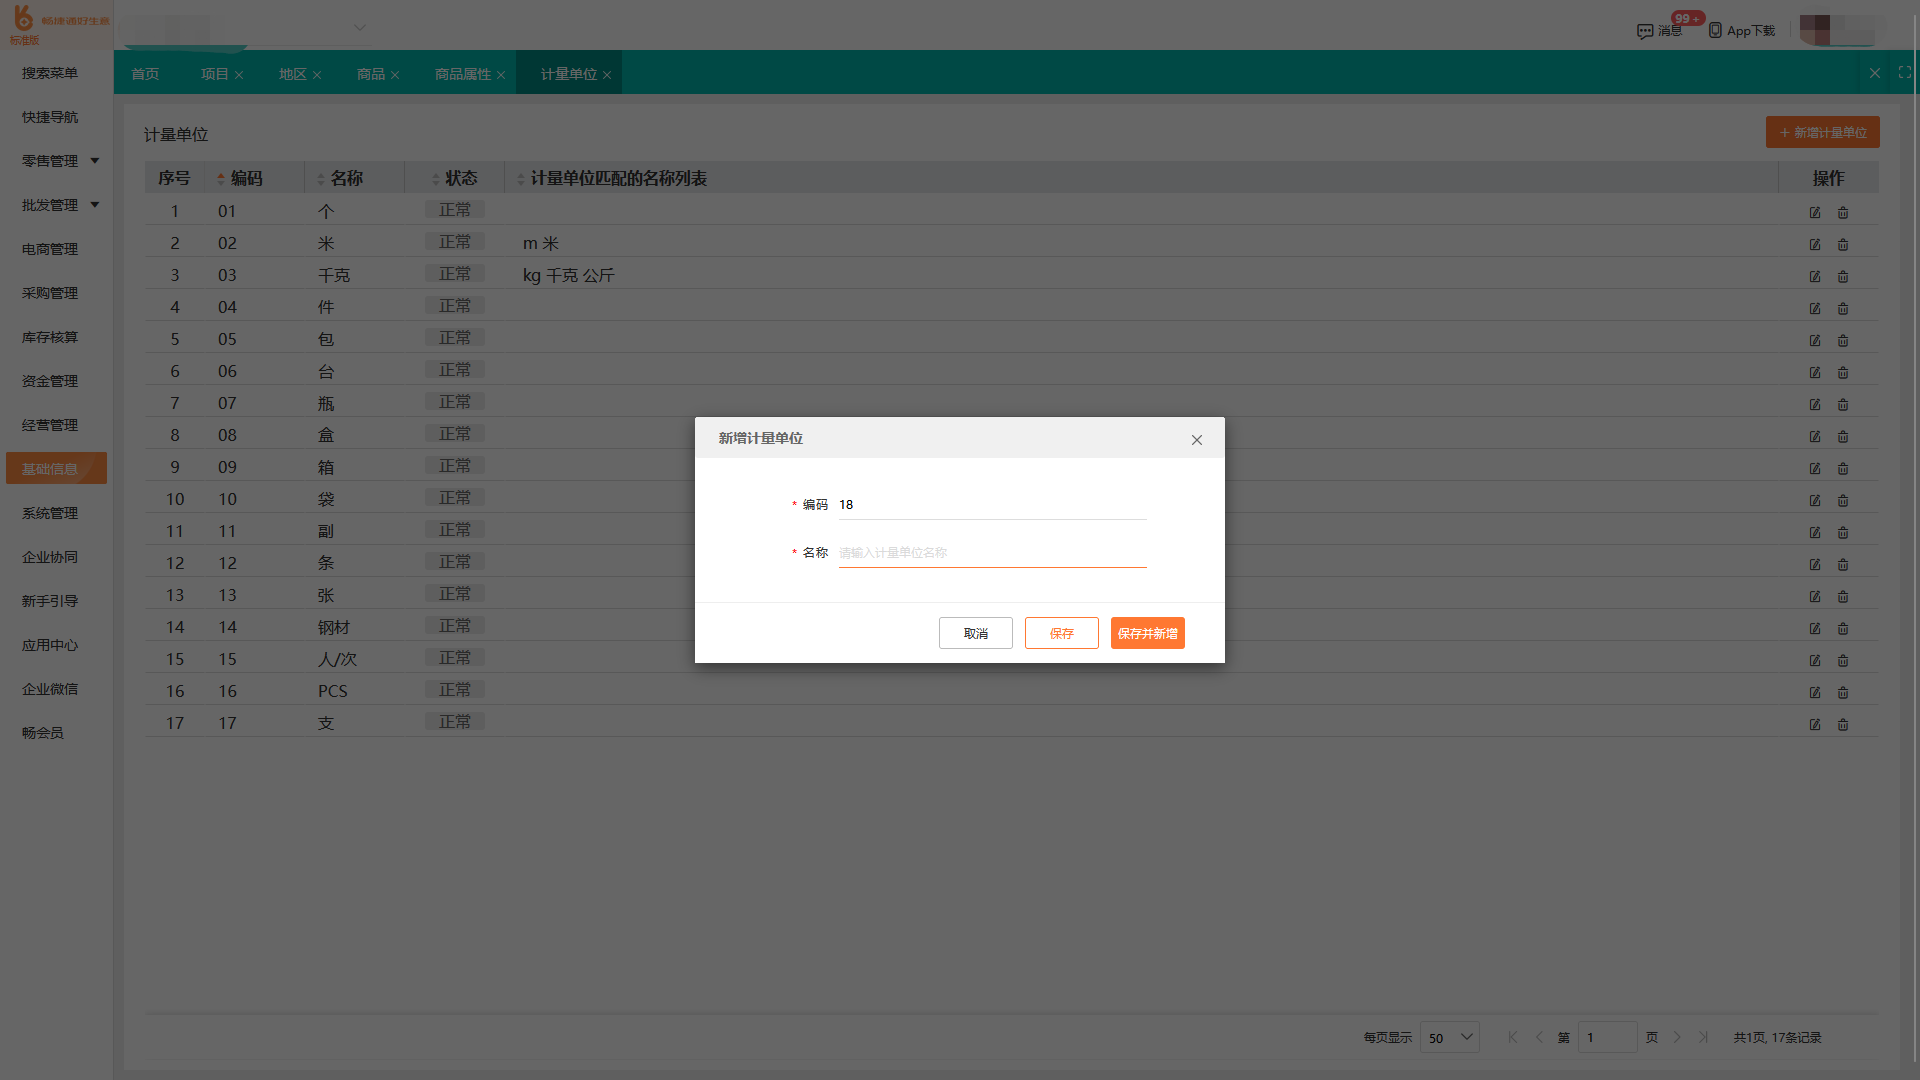Viewport: 1920px width, 1080px height.
Task: Toggle the 商品 menu item
Action: pos(373,74)
